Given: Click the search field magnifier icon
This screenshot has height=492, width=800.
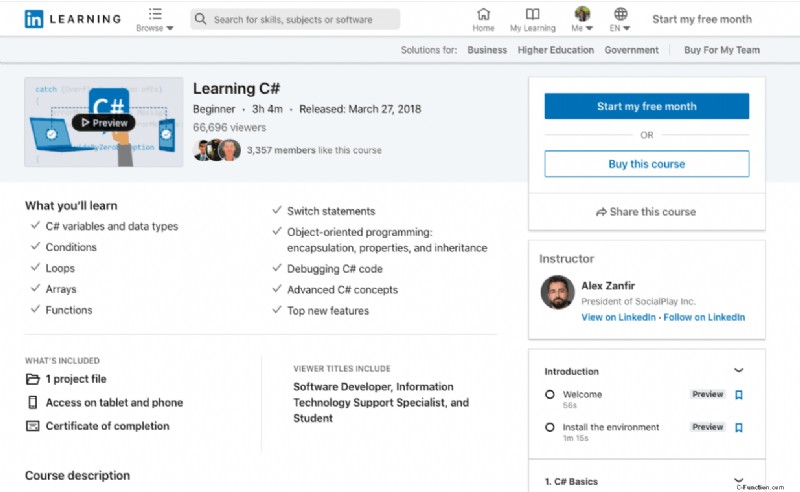Looking at the screenshot, I should (201, 19).
